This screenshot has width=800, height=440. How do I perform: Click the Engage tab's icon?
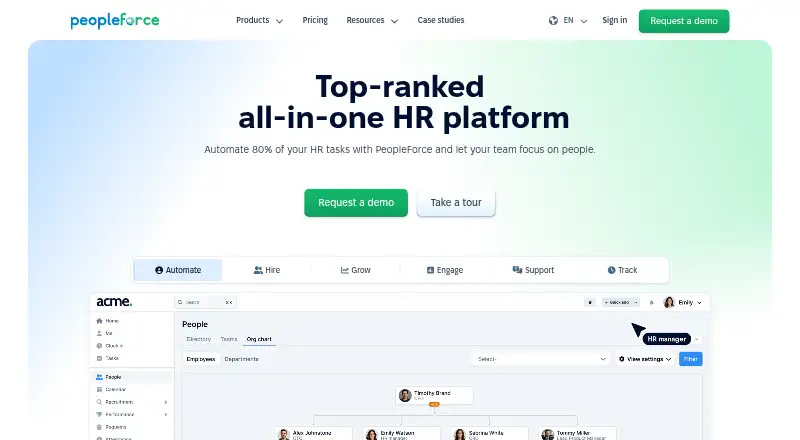[430, 270]
